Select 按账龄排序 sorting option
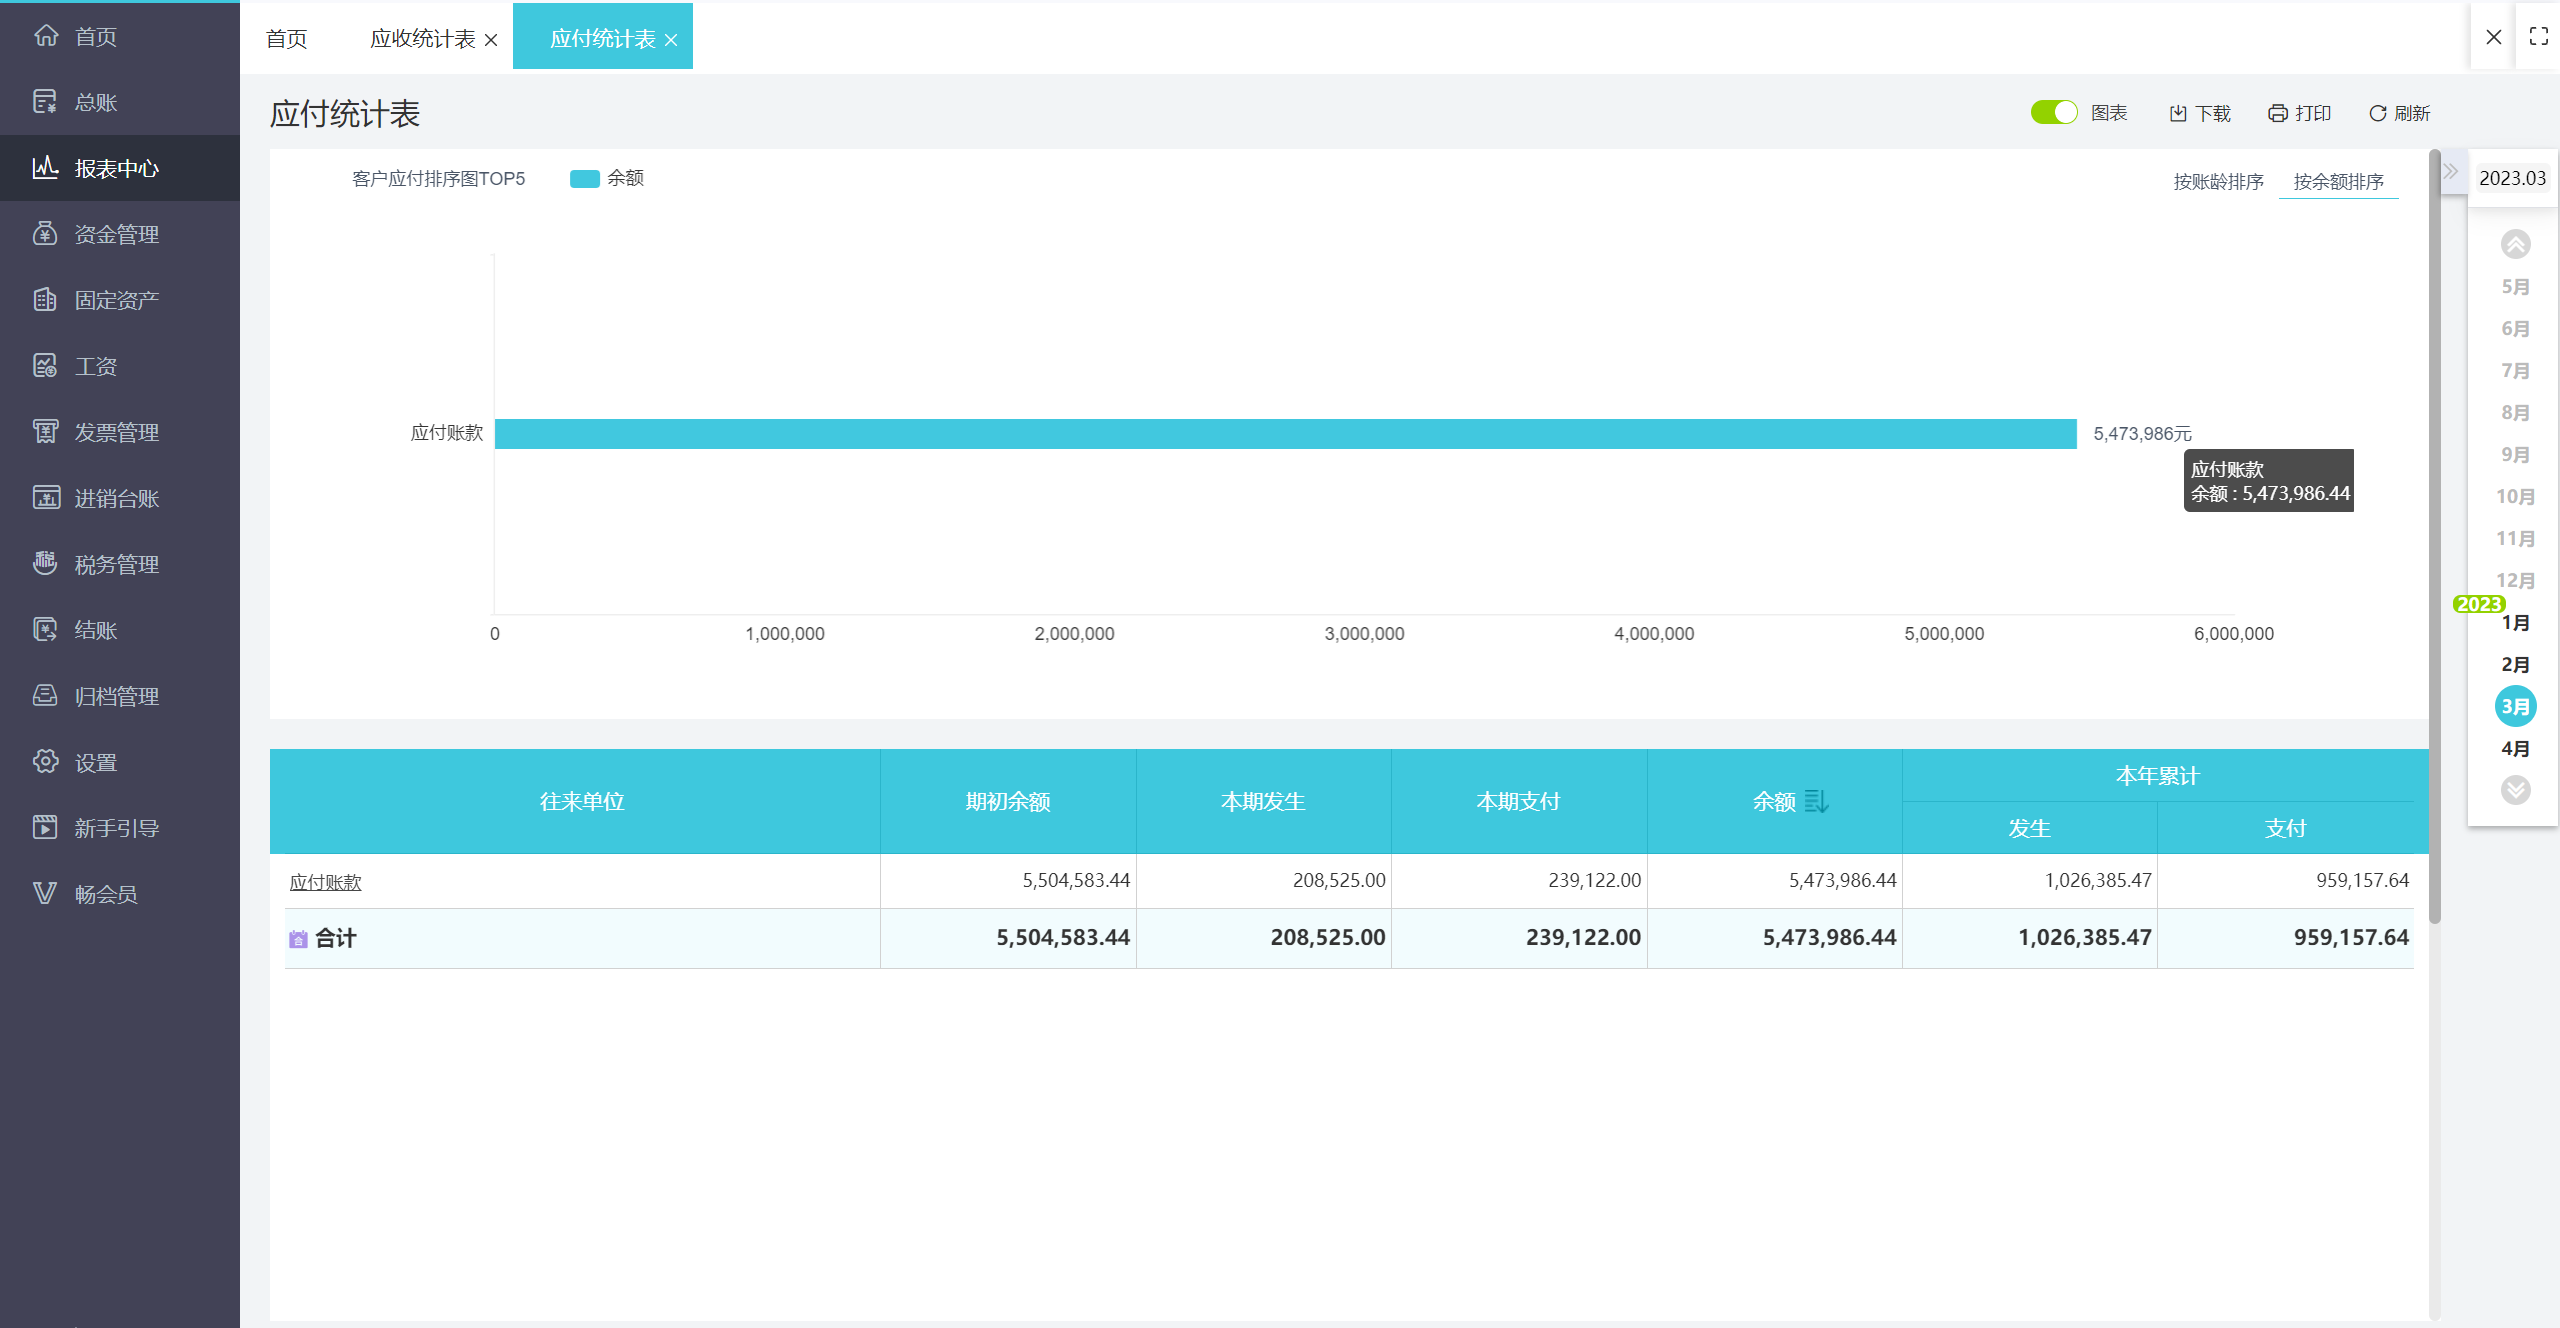The height and width of the screenshot is (1328, 2560). pos(2215,180)
